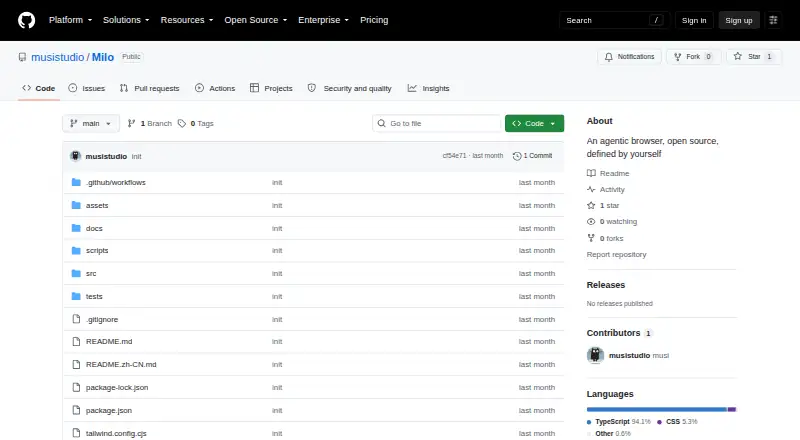Click the Notifications bell icon
The image size is (800, 440).
tap(609, 57)
